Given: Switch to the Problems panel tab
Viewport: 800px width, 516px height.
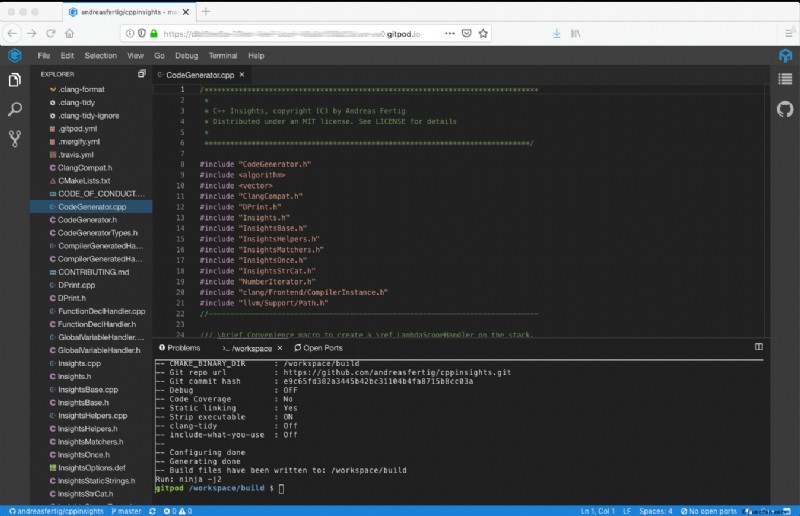Looking at the screenshot, I should 182,347.
